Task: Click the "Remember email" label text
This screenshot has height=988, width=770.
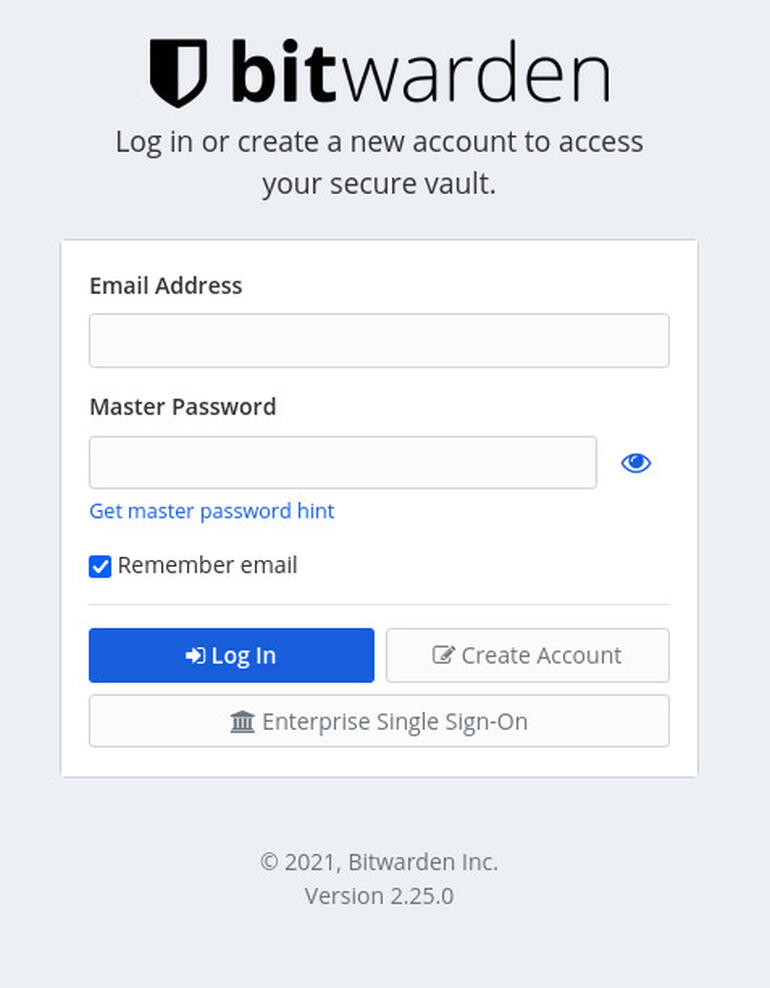Action: 207,565
